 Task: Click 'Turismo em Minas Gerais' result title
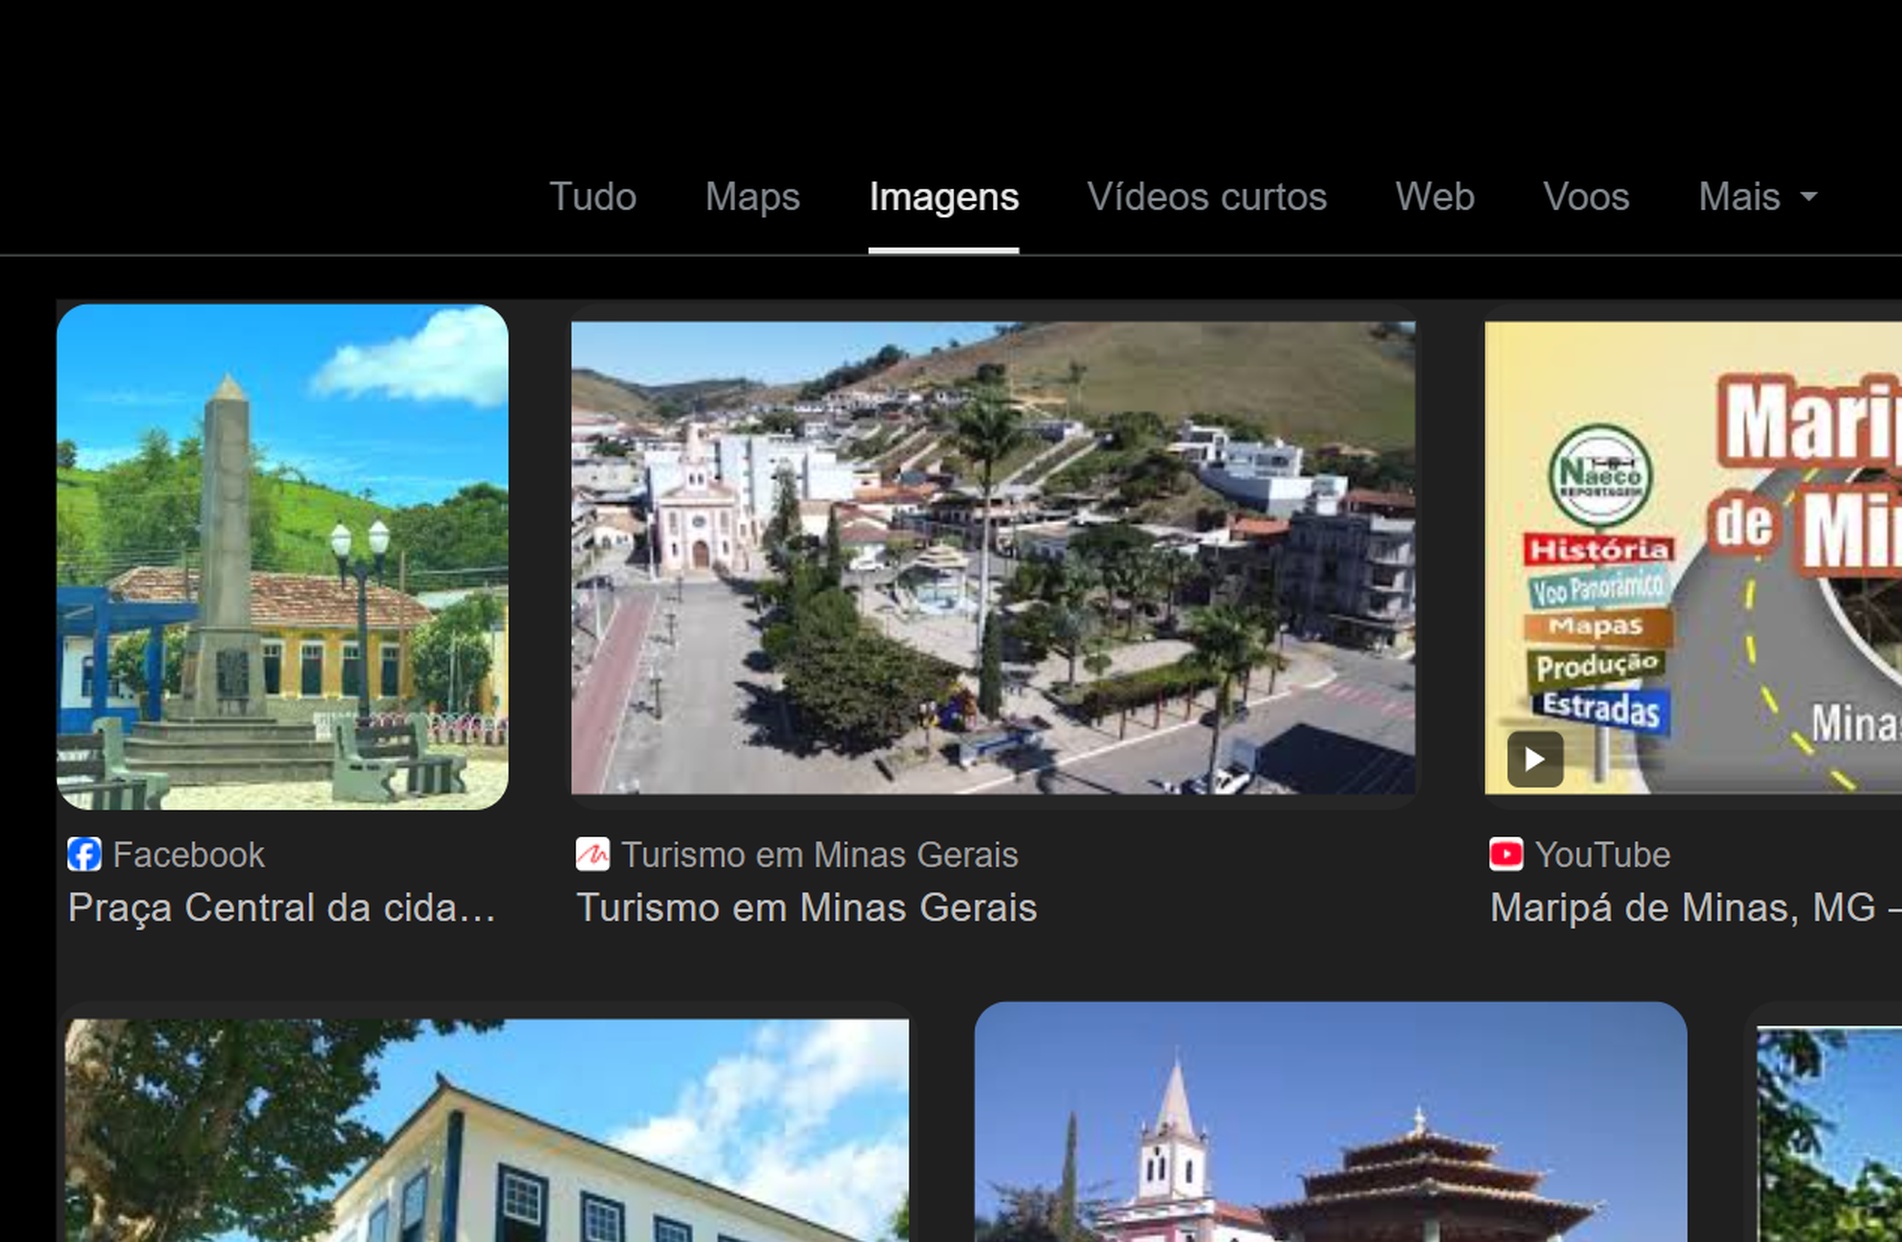tap(806, 908)
